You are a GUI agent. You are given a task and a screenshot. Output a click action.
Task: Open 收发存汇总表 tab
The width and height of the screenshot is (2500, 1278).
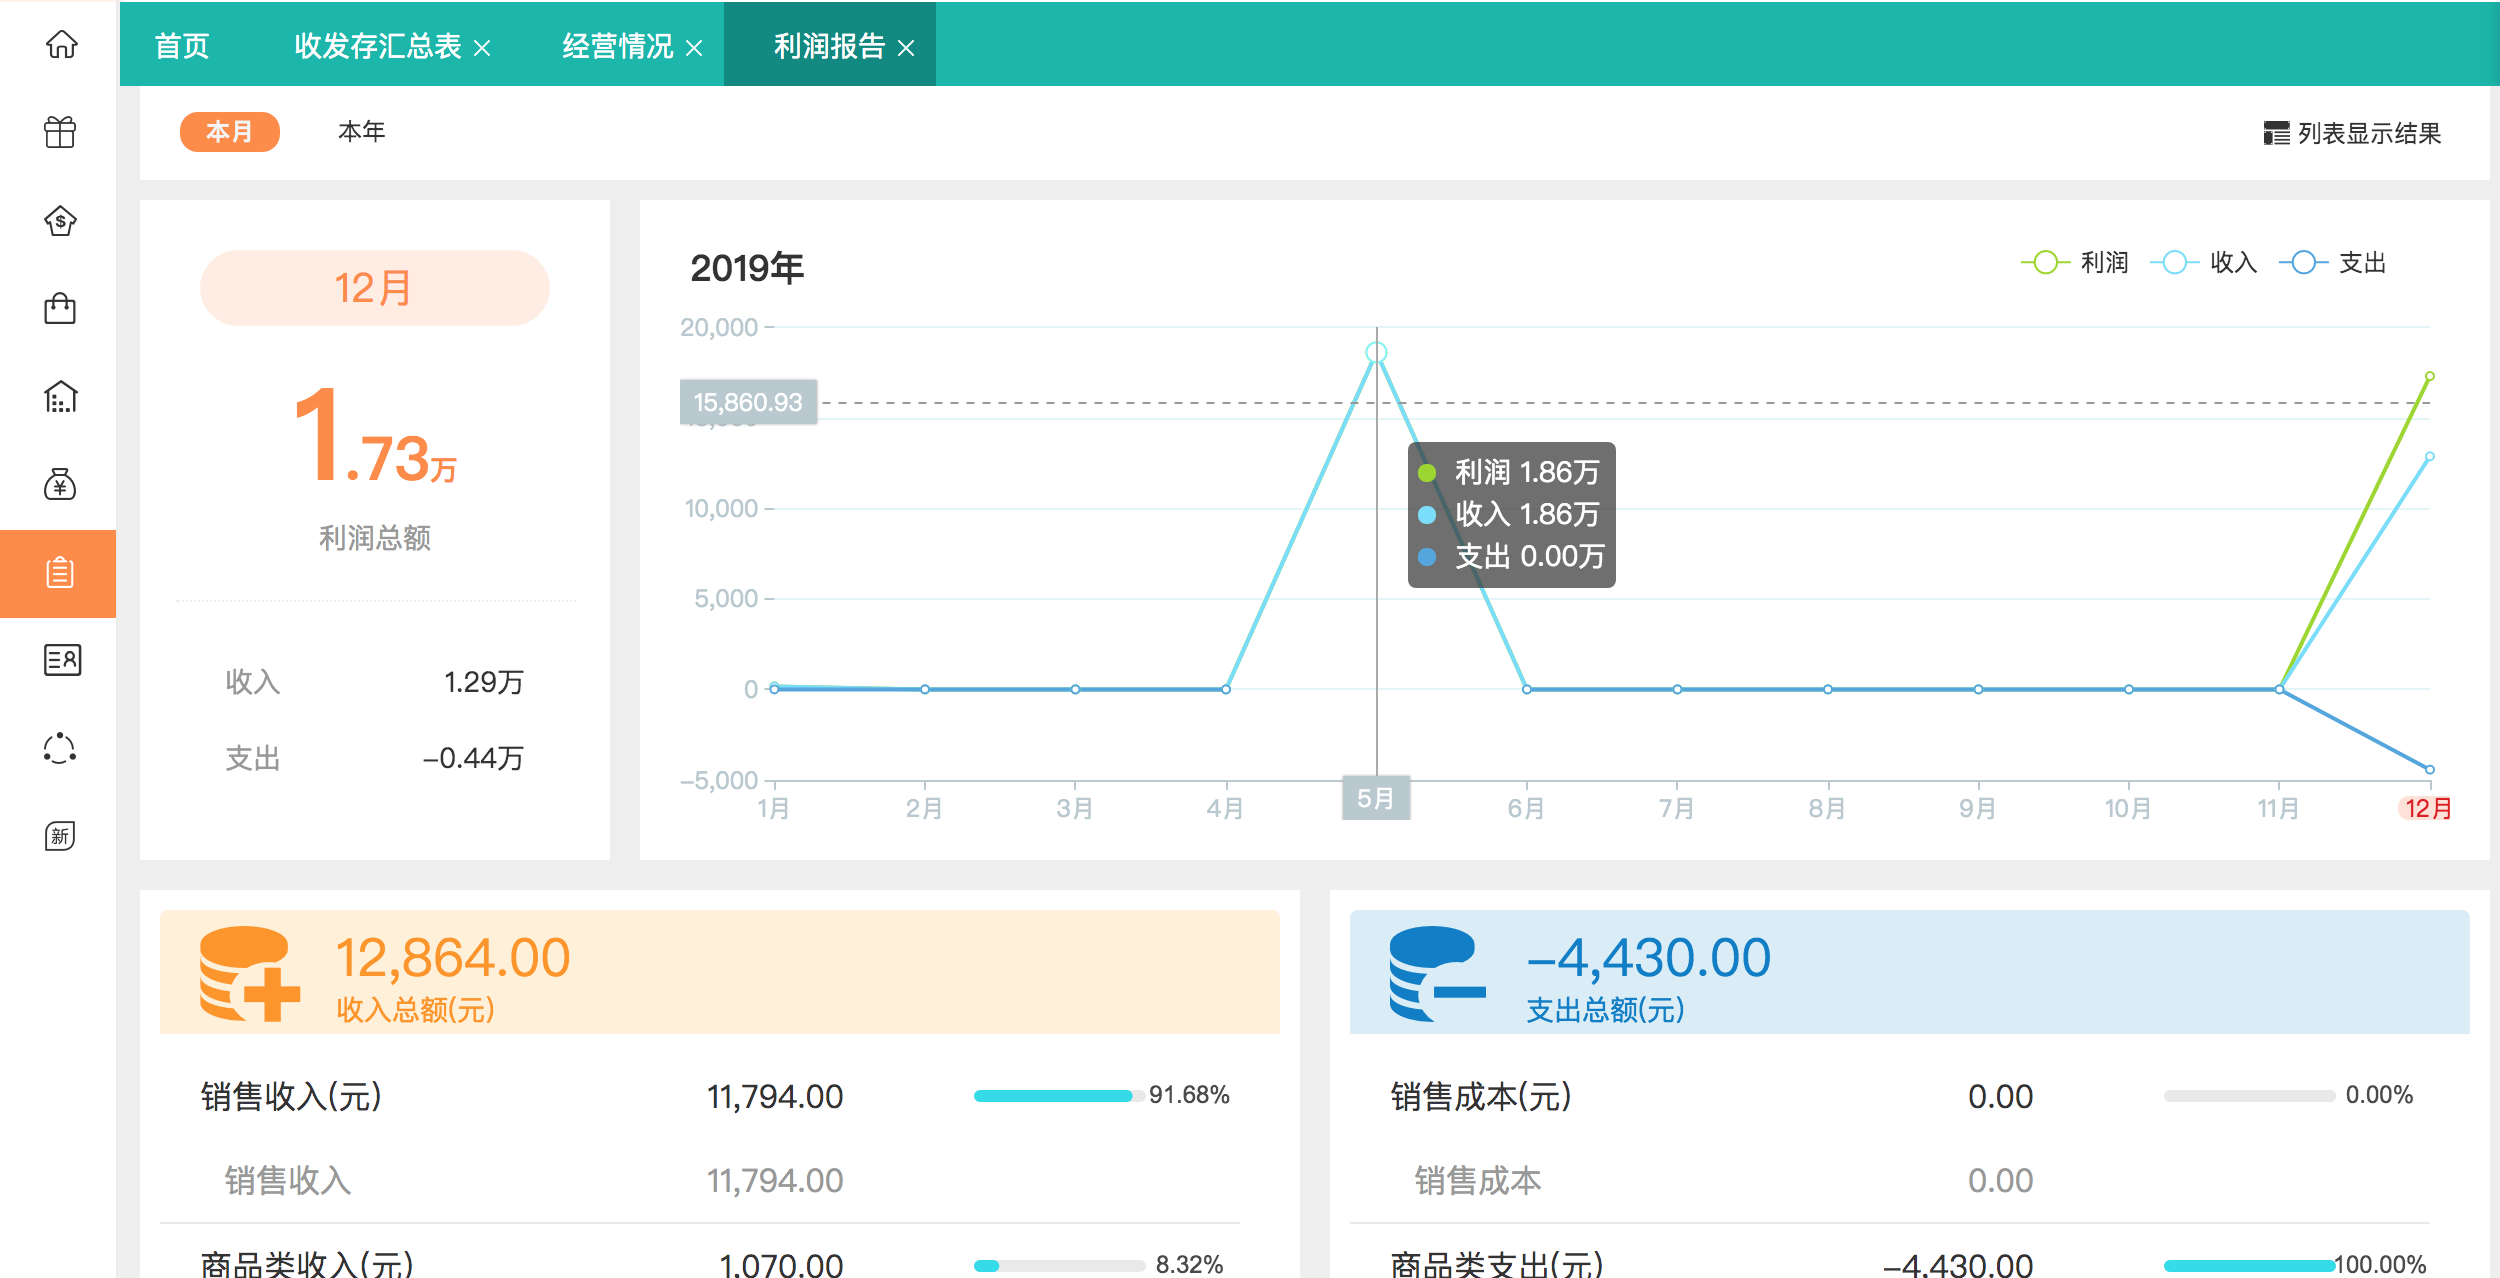[378, 44]
